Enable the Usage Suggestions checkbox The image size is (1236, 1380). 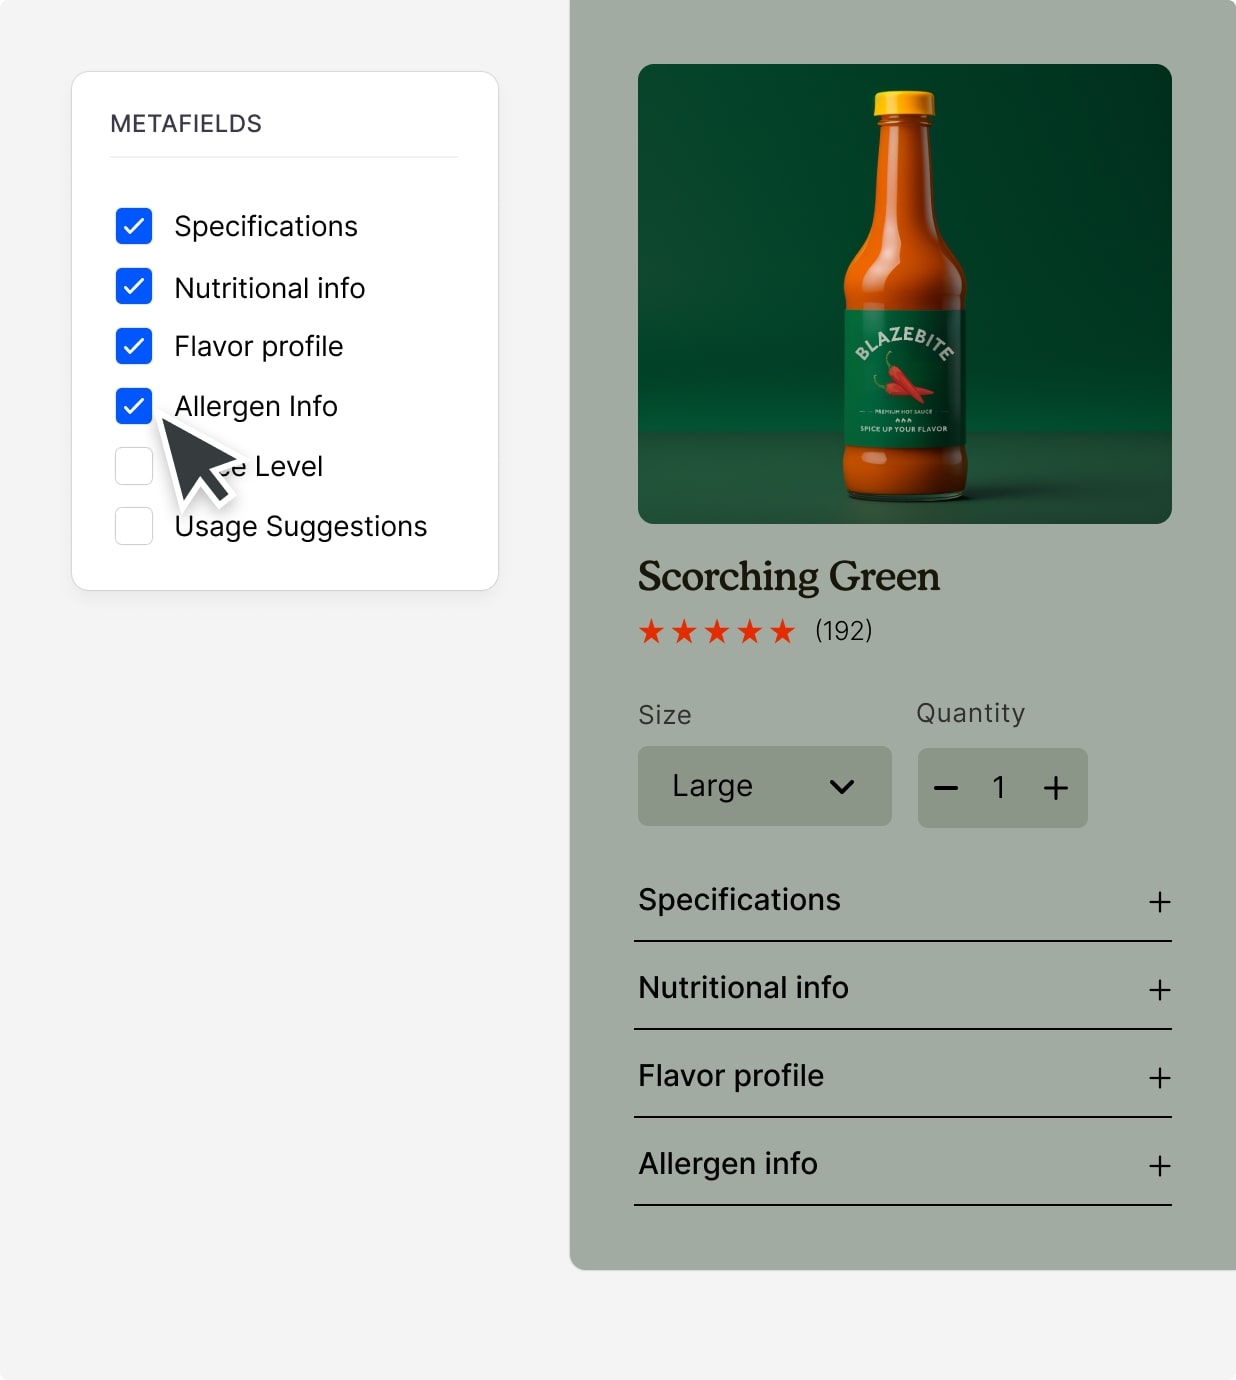134,526
